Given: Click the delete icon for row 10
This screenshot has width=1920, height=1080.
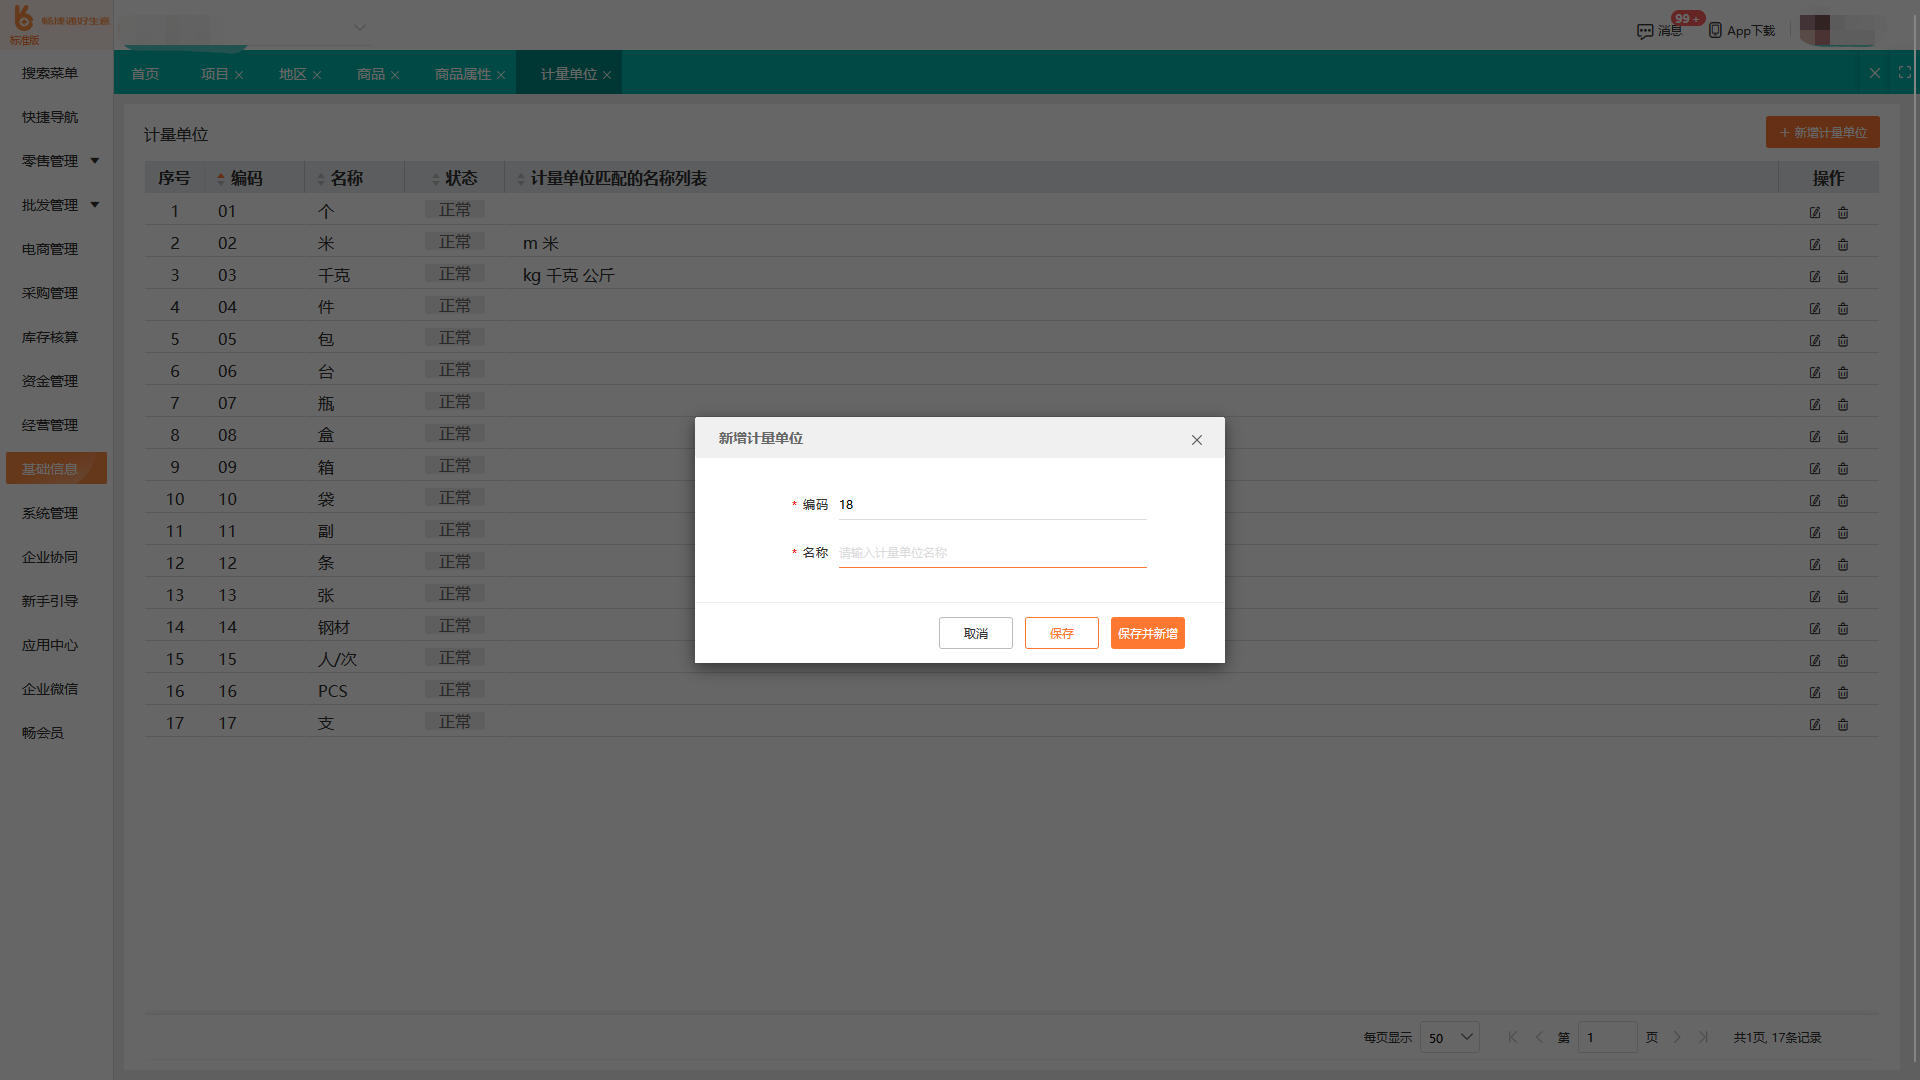Looking at the screenshot, I should tap(1844, 500).
